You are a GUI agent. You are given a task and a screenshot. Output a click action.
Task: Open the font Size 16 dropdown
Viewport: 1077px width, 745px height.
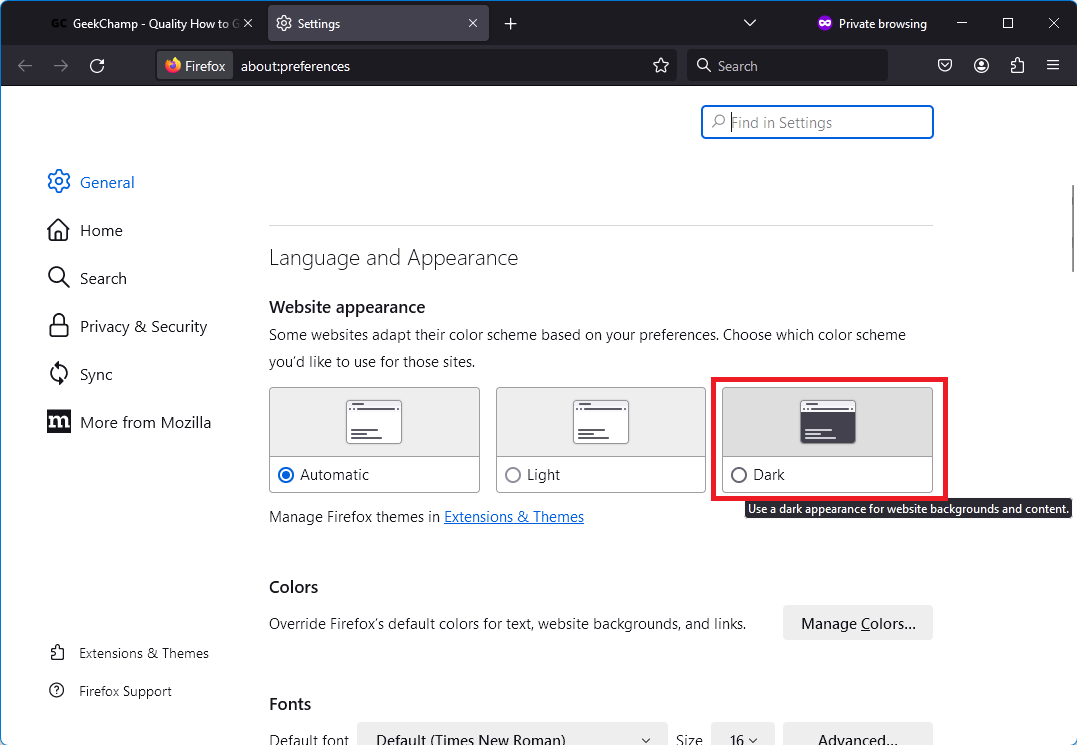click(742, 738)
